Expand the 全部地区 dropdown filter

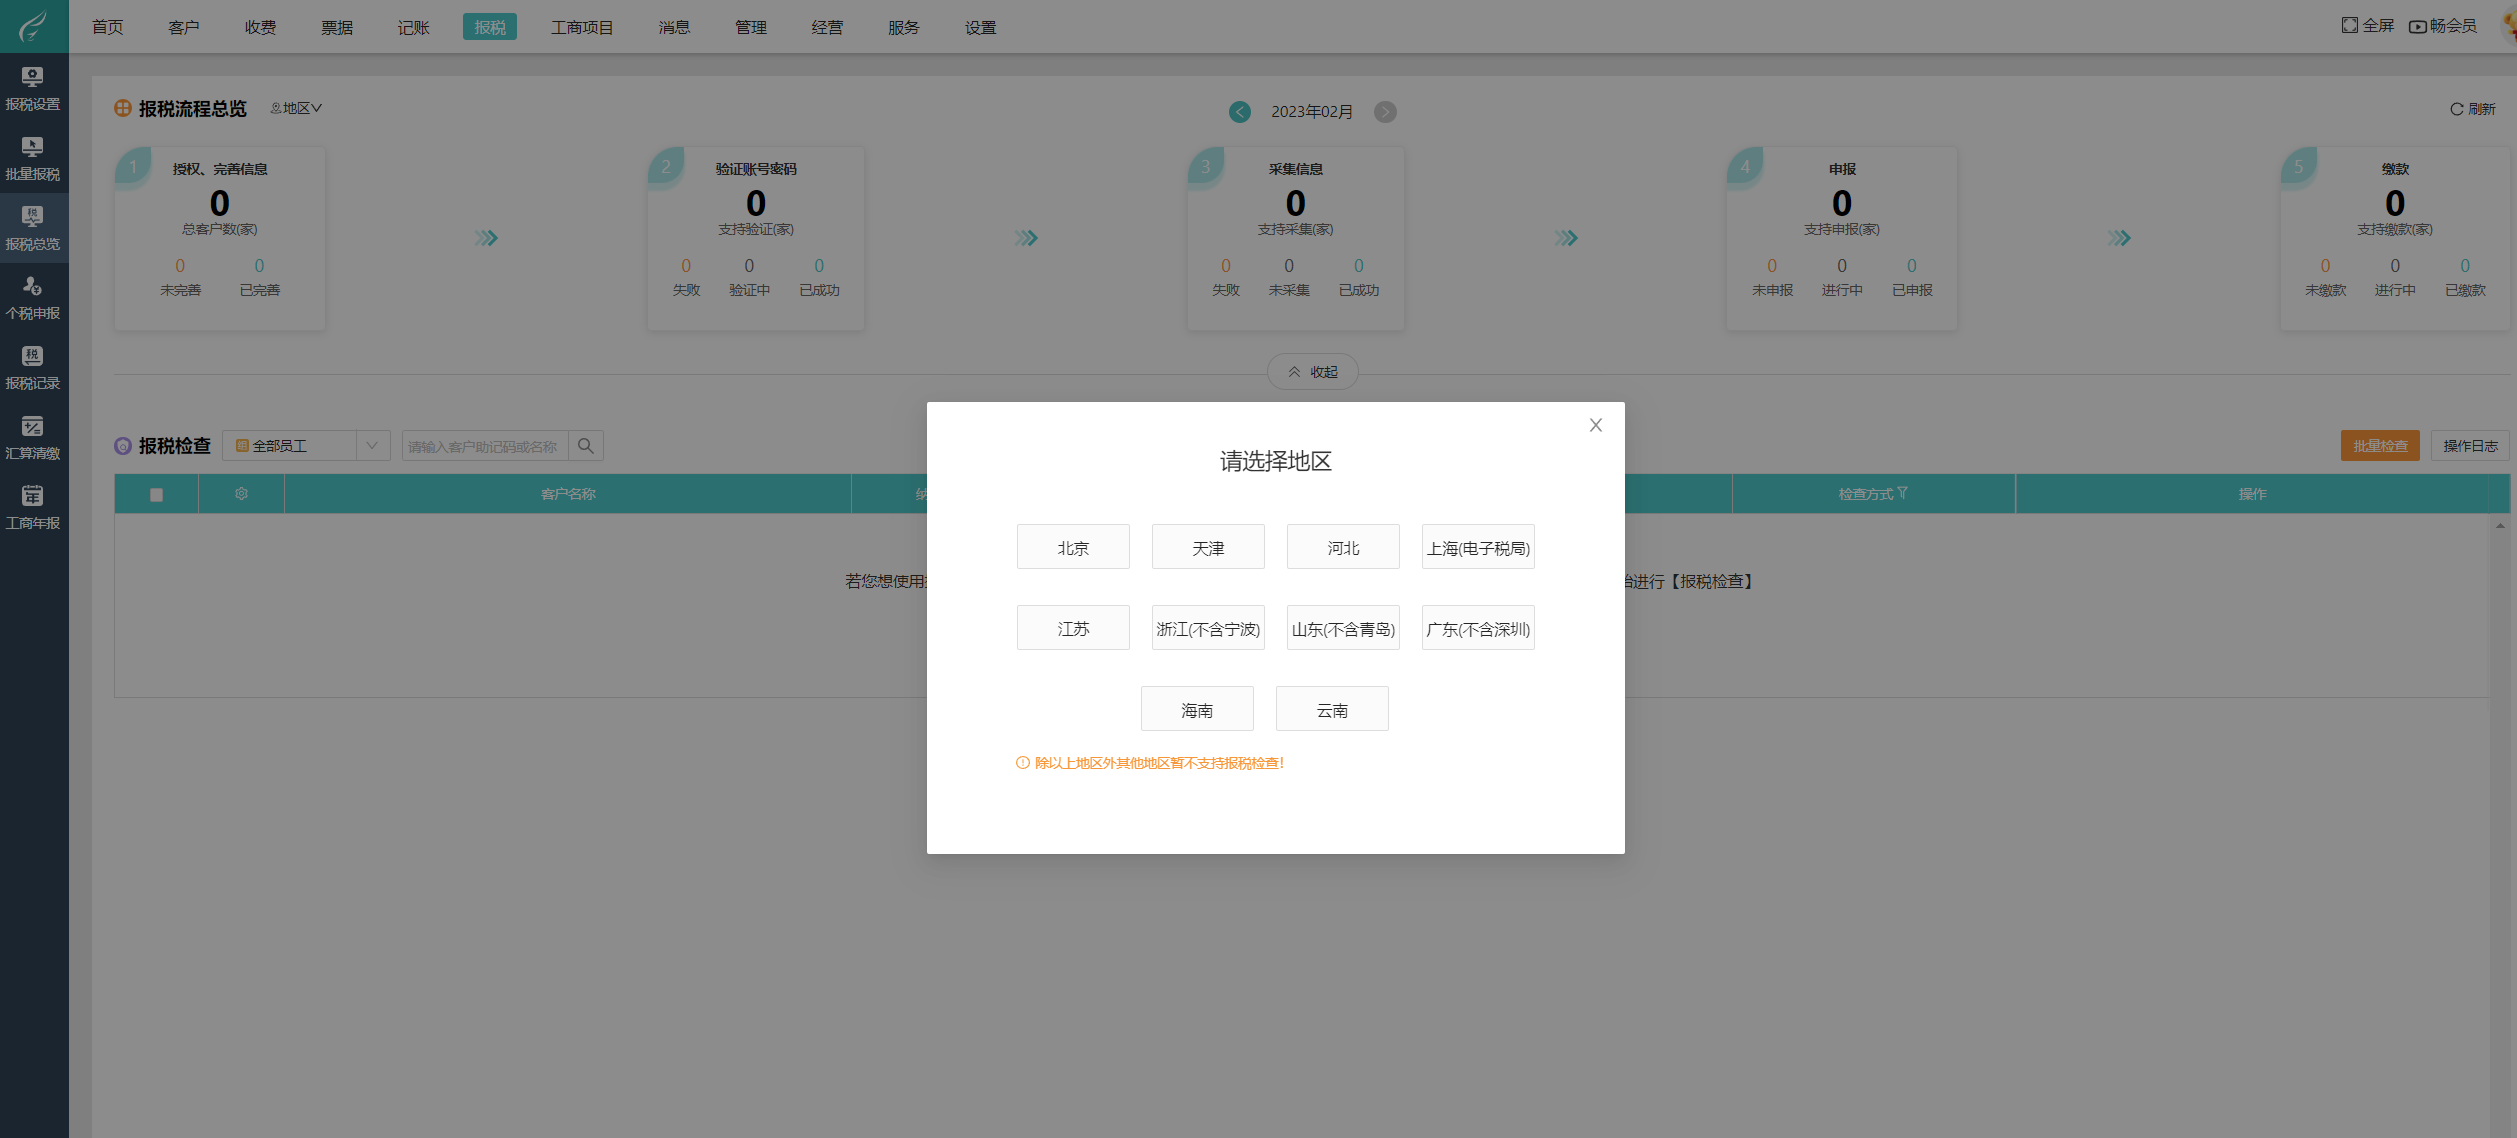click(297, 108)
